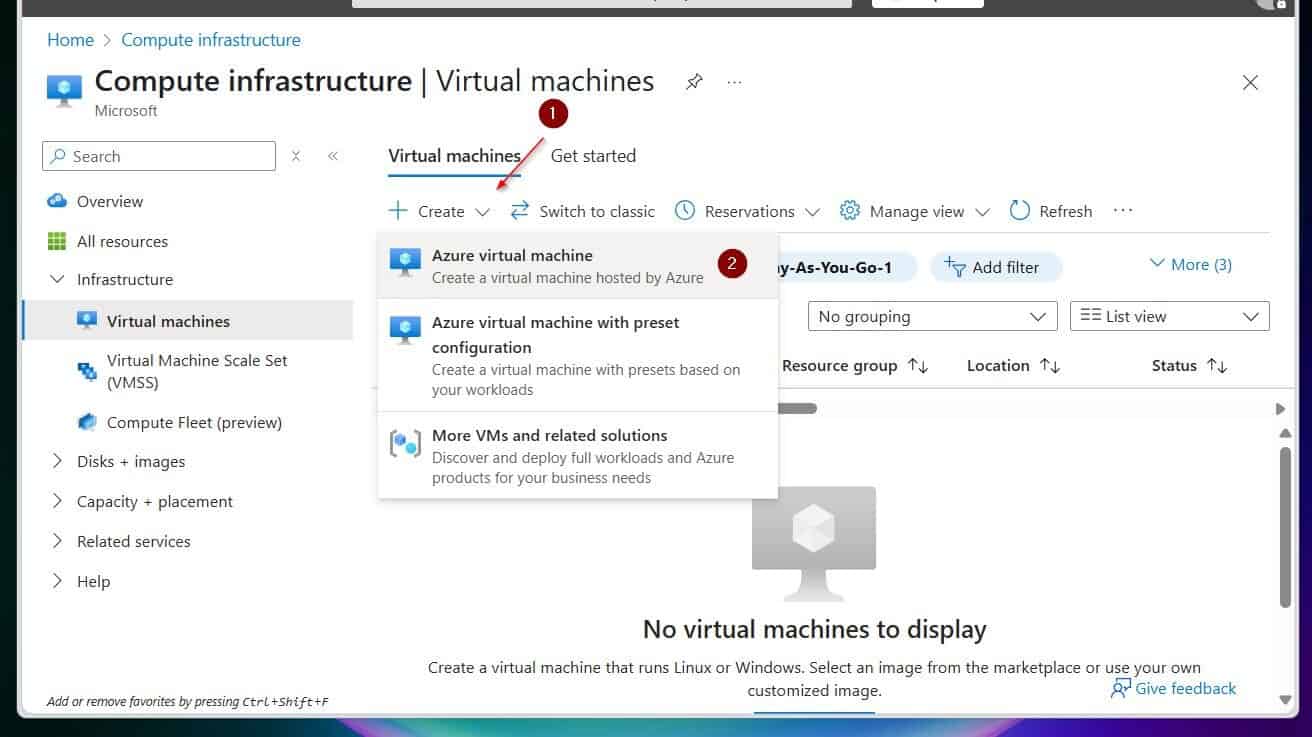The image size is (1312, 737).
Task: Click All resources in the sidebar
Action: point(122,241)
